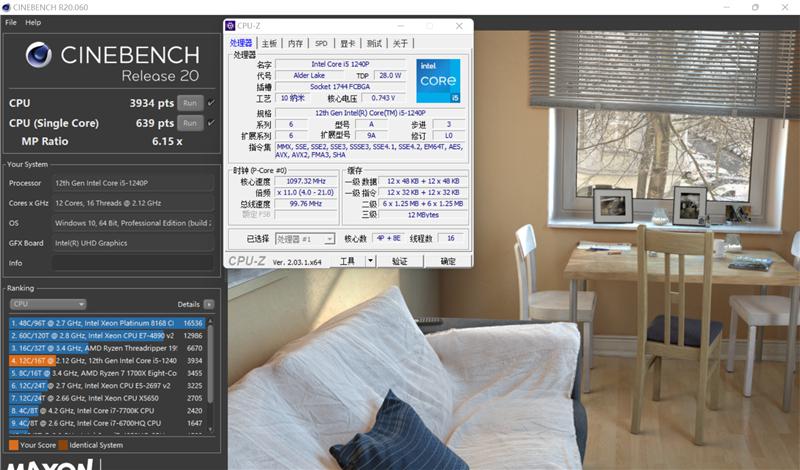Close the CPU-Z window

coord(457,26)
